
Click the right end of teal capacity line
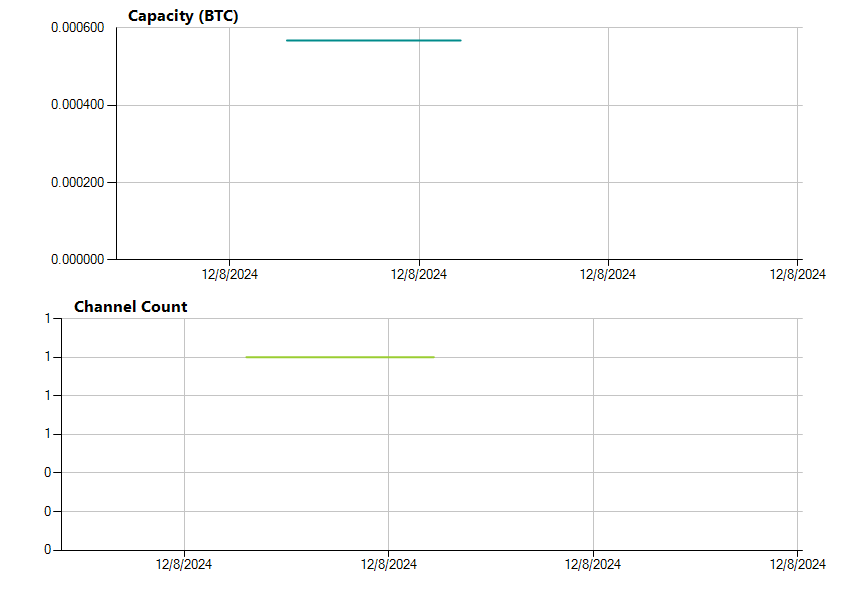click(x=459, y=40)
